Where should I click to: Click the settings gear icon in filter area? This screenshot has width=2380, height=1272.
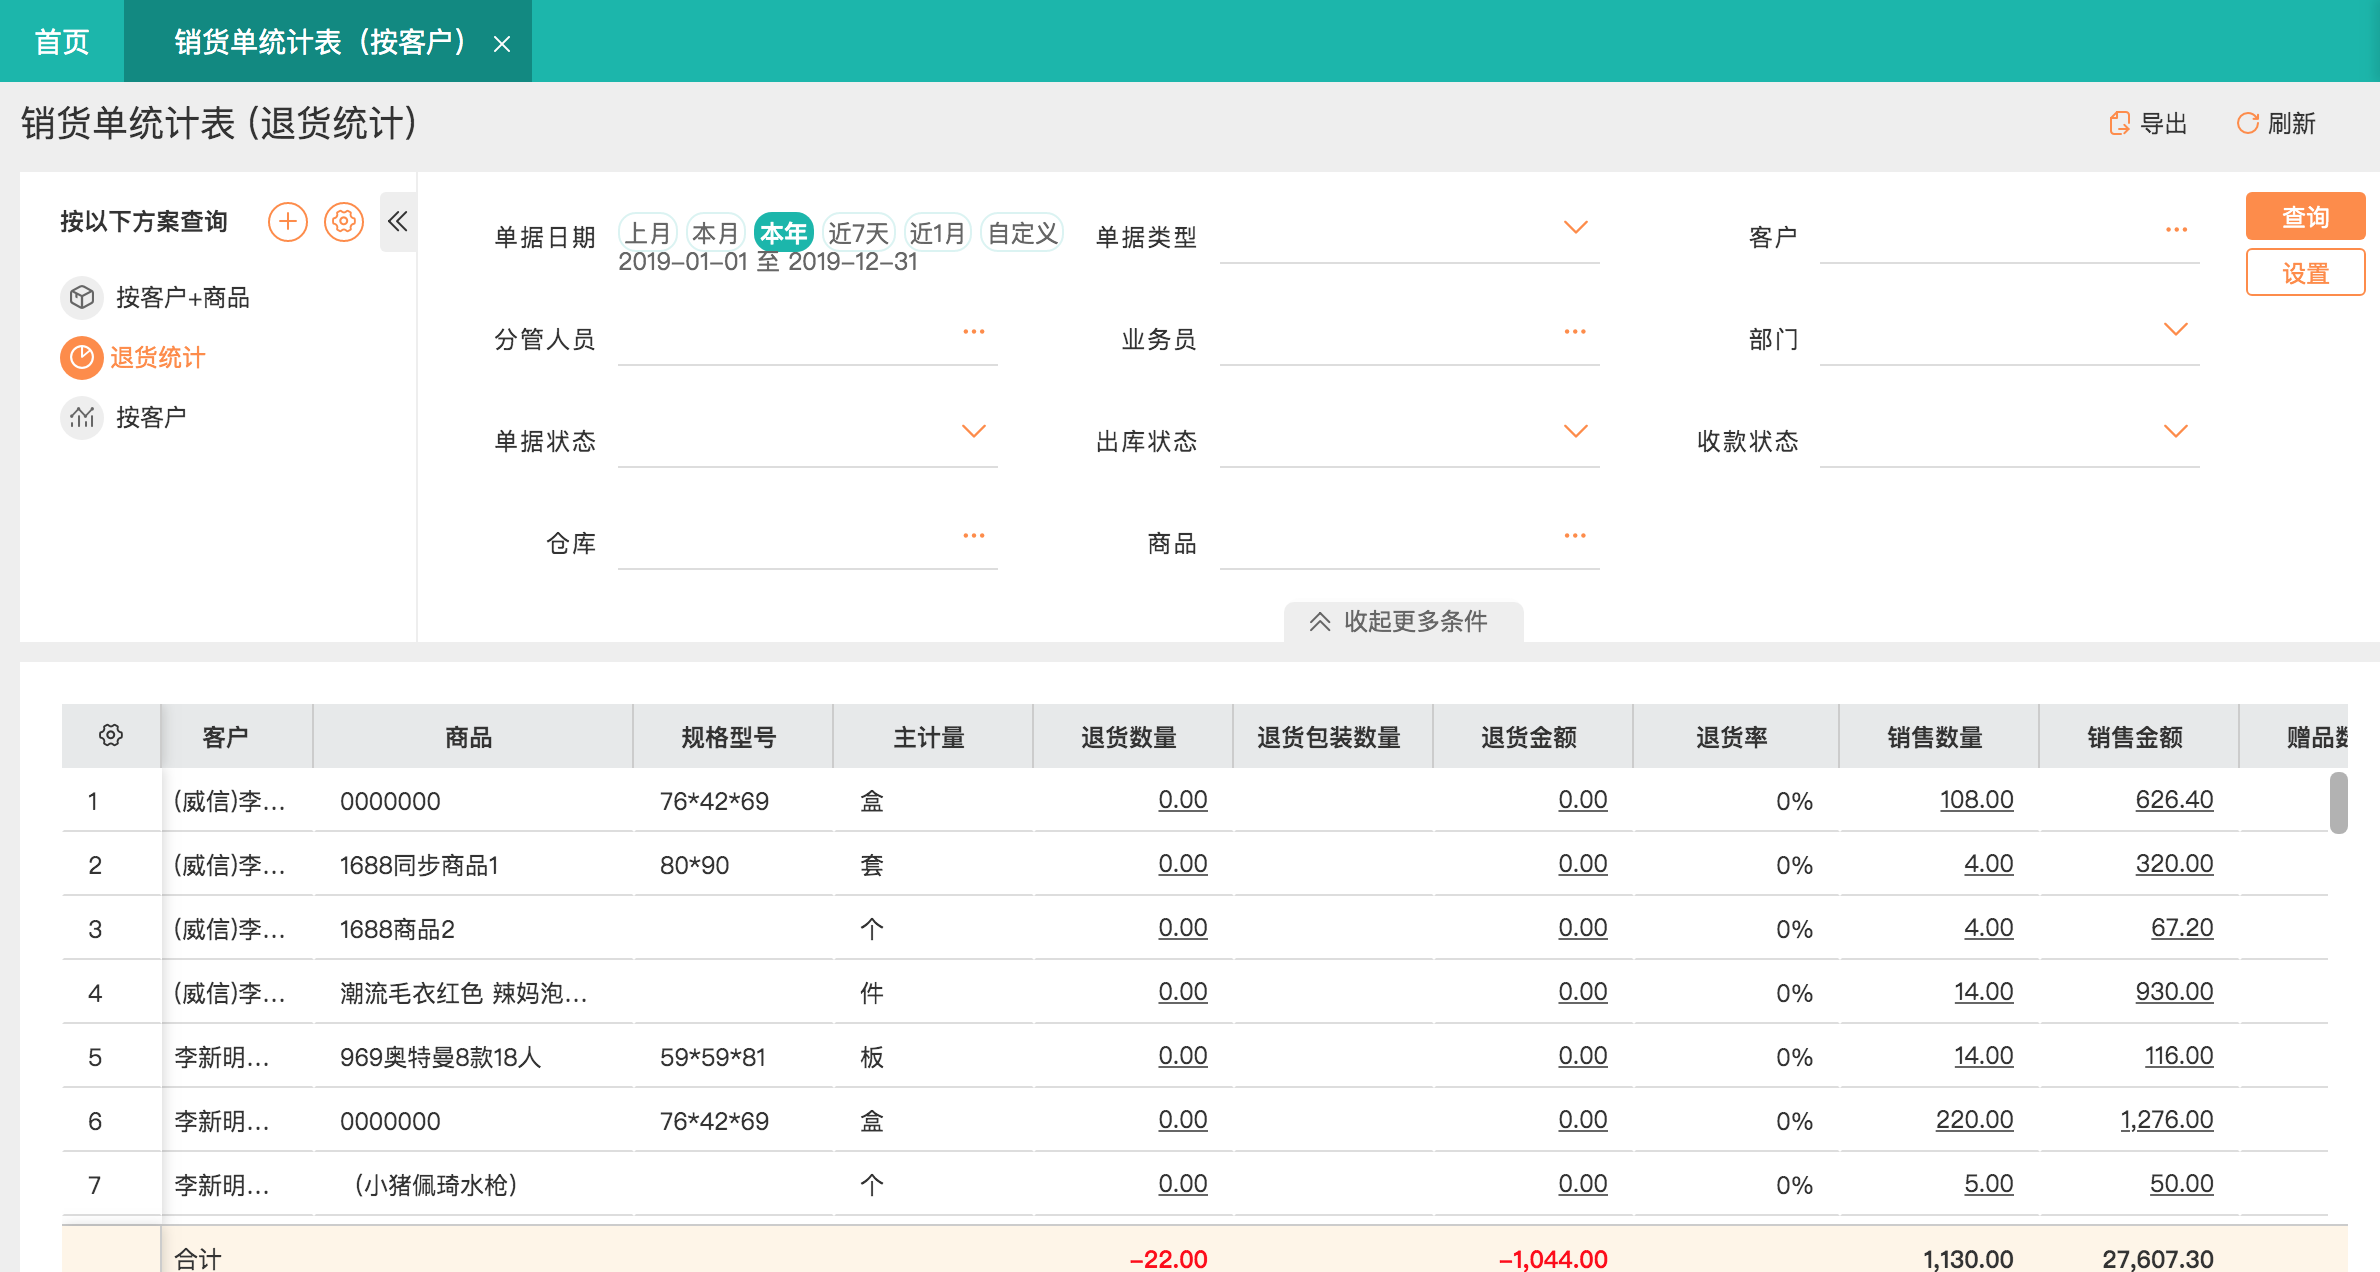click(342, 220)
